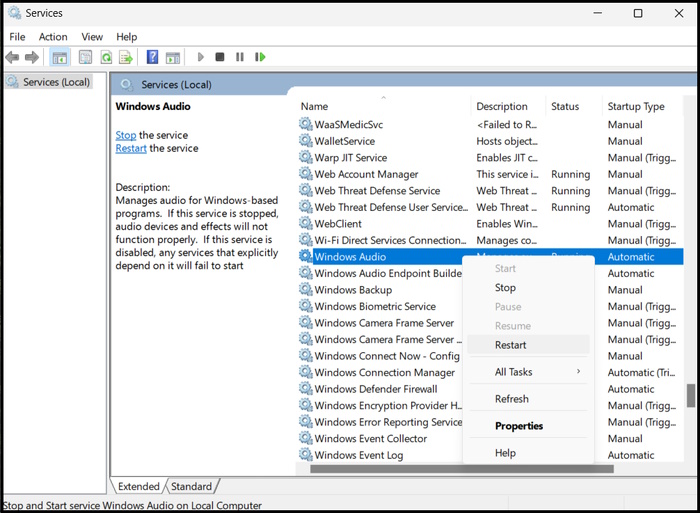The image size is (700, 513).
Task: Sort the list by Startup Type column
Action: click(636, 106)
